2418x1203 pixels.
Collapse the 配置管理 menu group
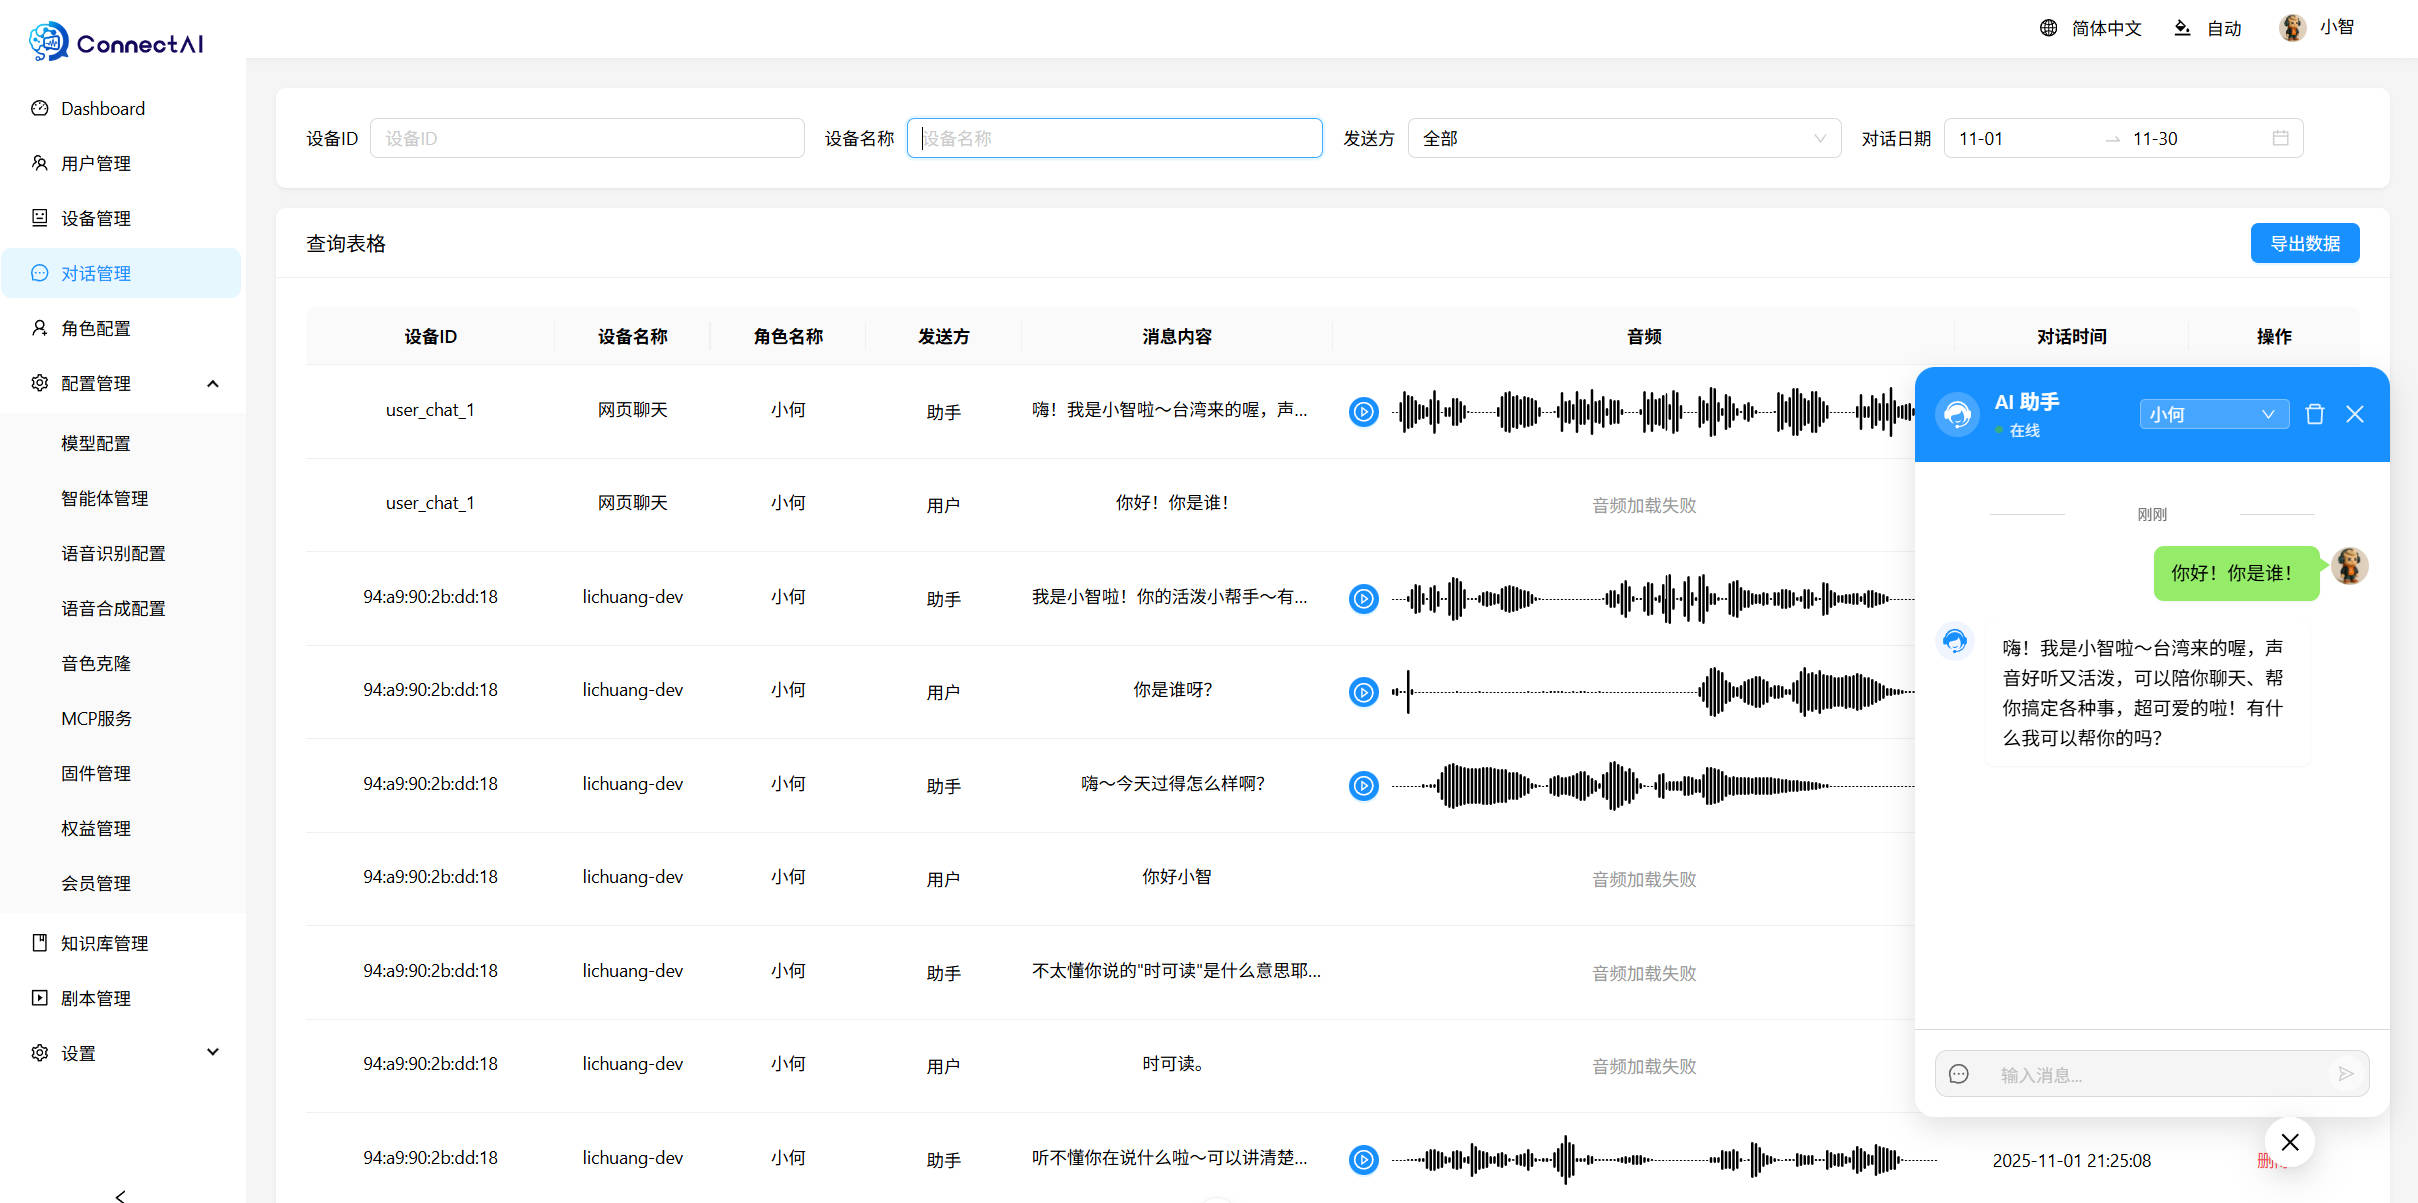(x=212, y=383)
